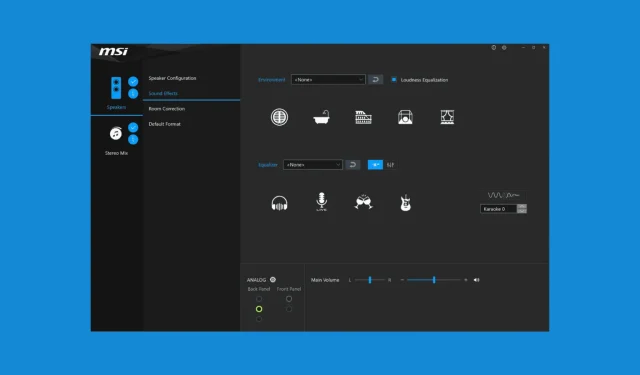Click the Equalizer label

coord(268,165)
